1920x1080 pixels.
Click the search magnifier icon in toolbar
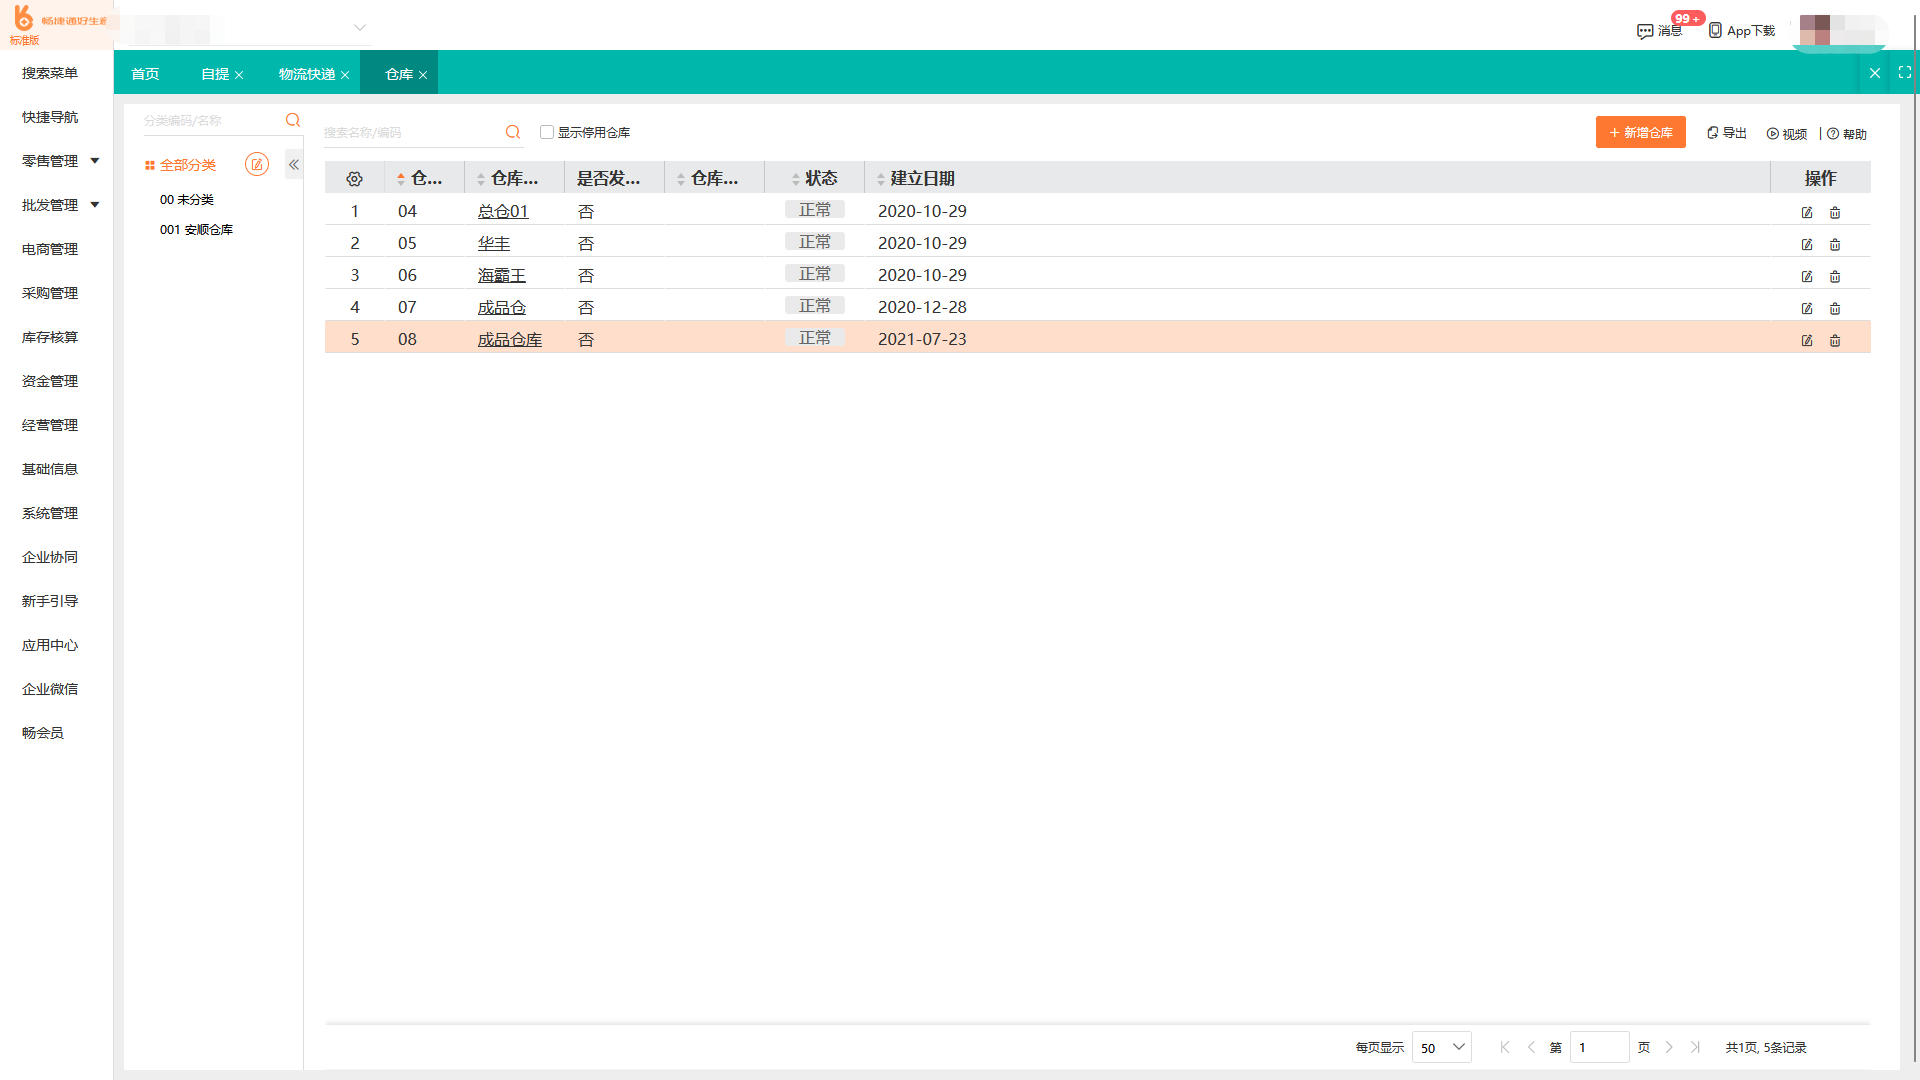point(514,132)
